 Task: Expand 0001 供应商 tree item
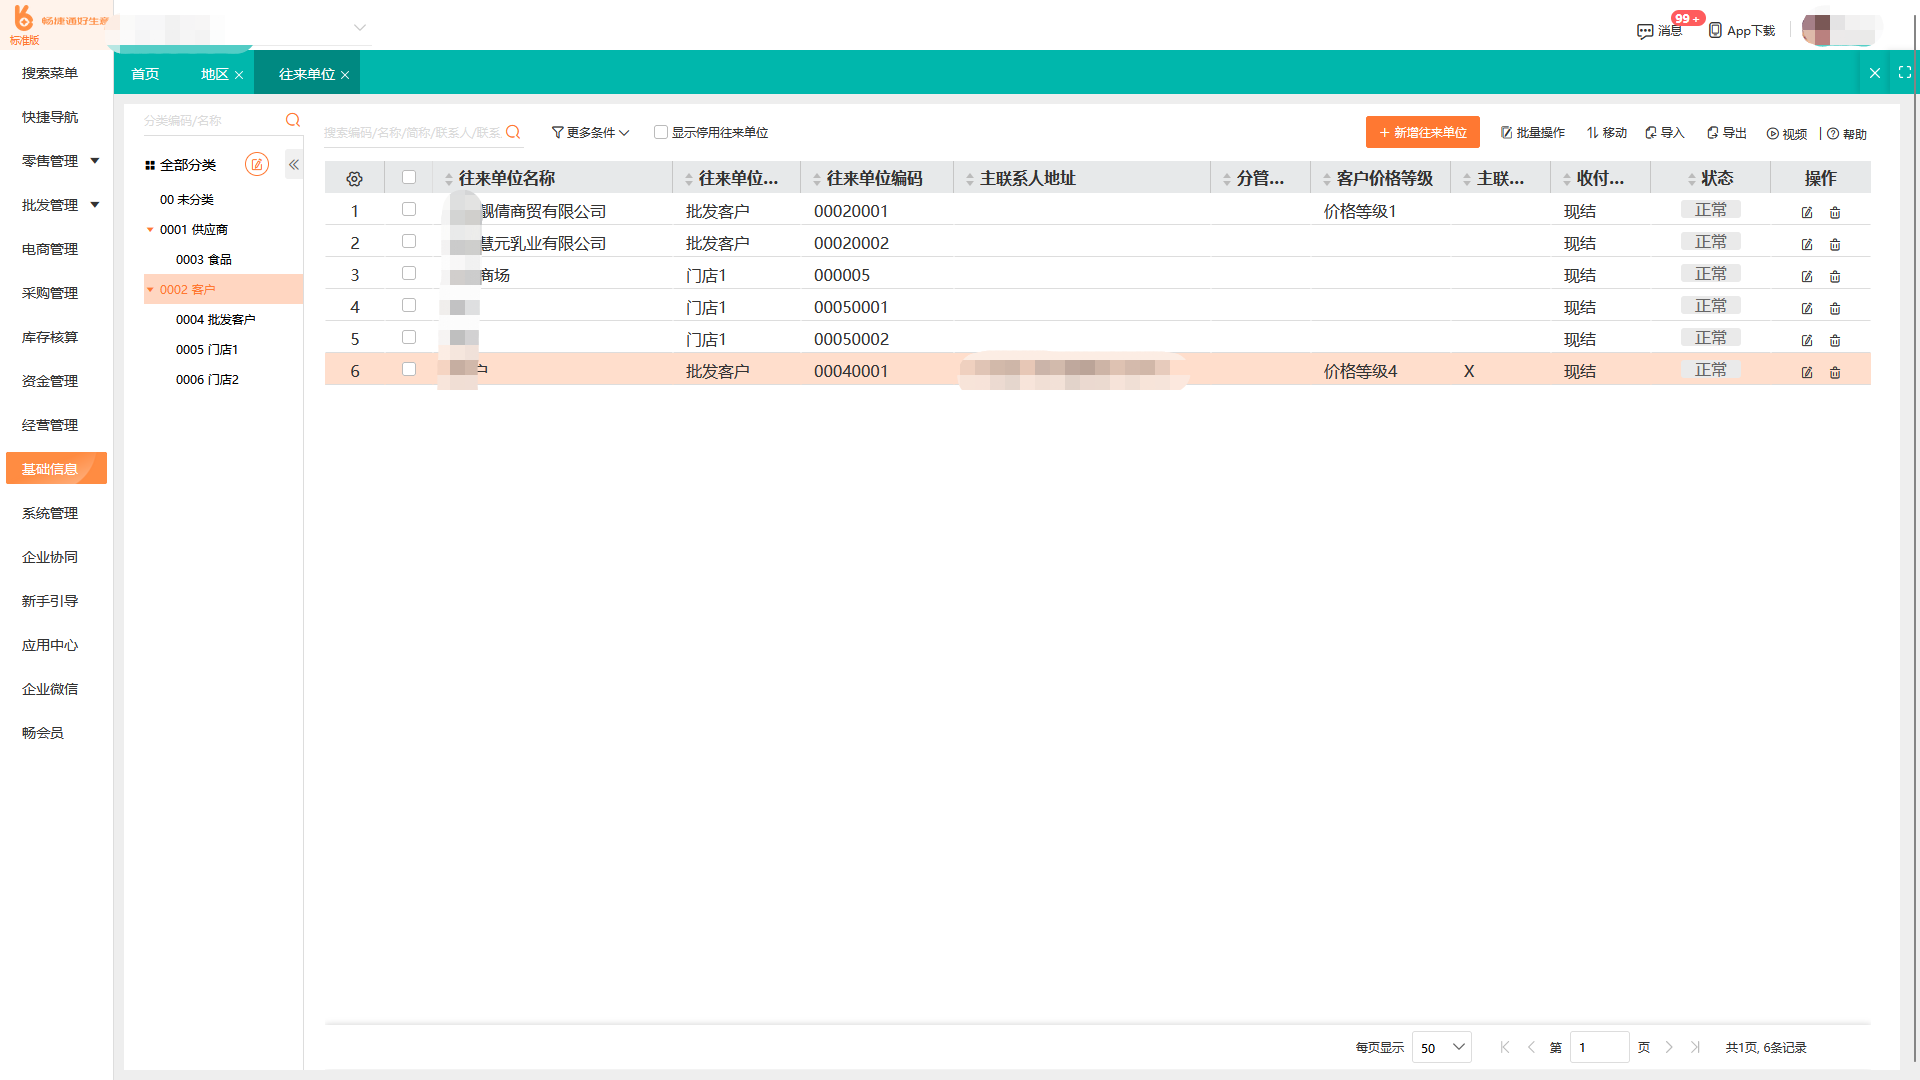click(x=149, y=228)
